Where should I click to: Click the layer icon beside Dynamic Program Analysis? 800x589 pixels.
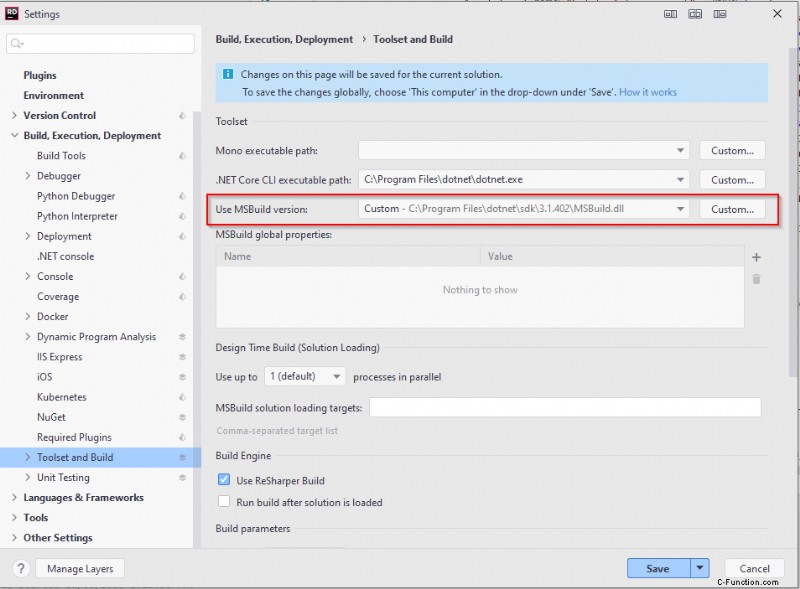182,337
